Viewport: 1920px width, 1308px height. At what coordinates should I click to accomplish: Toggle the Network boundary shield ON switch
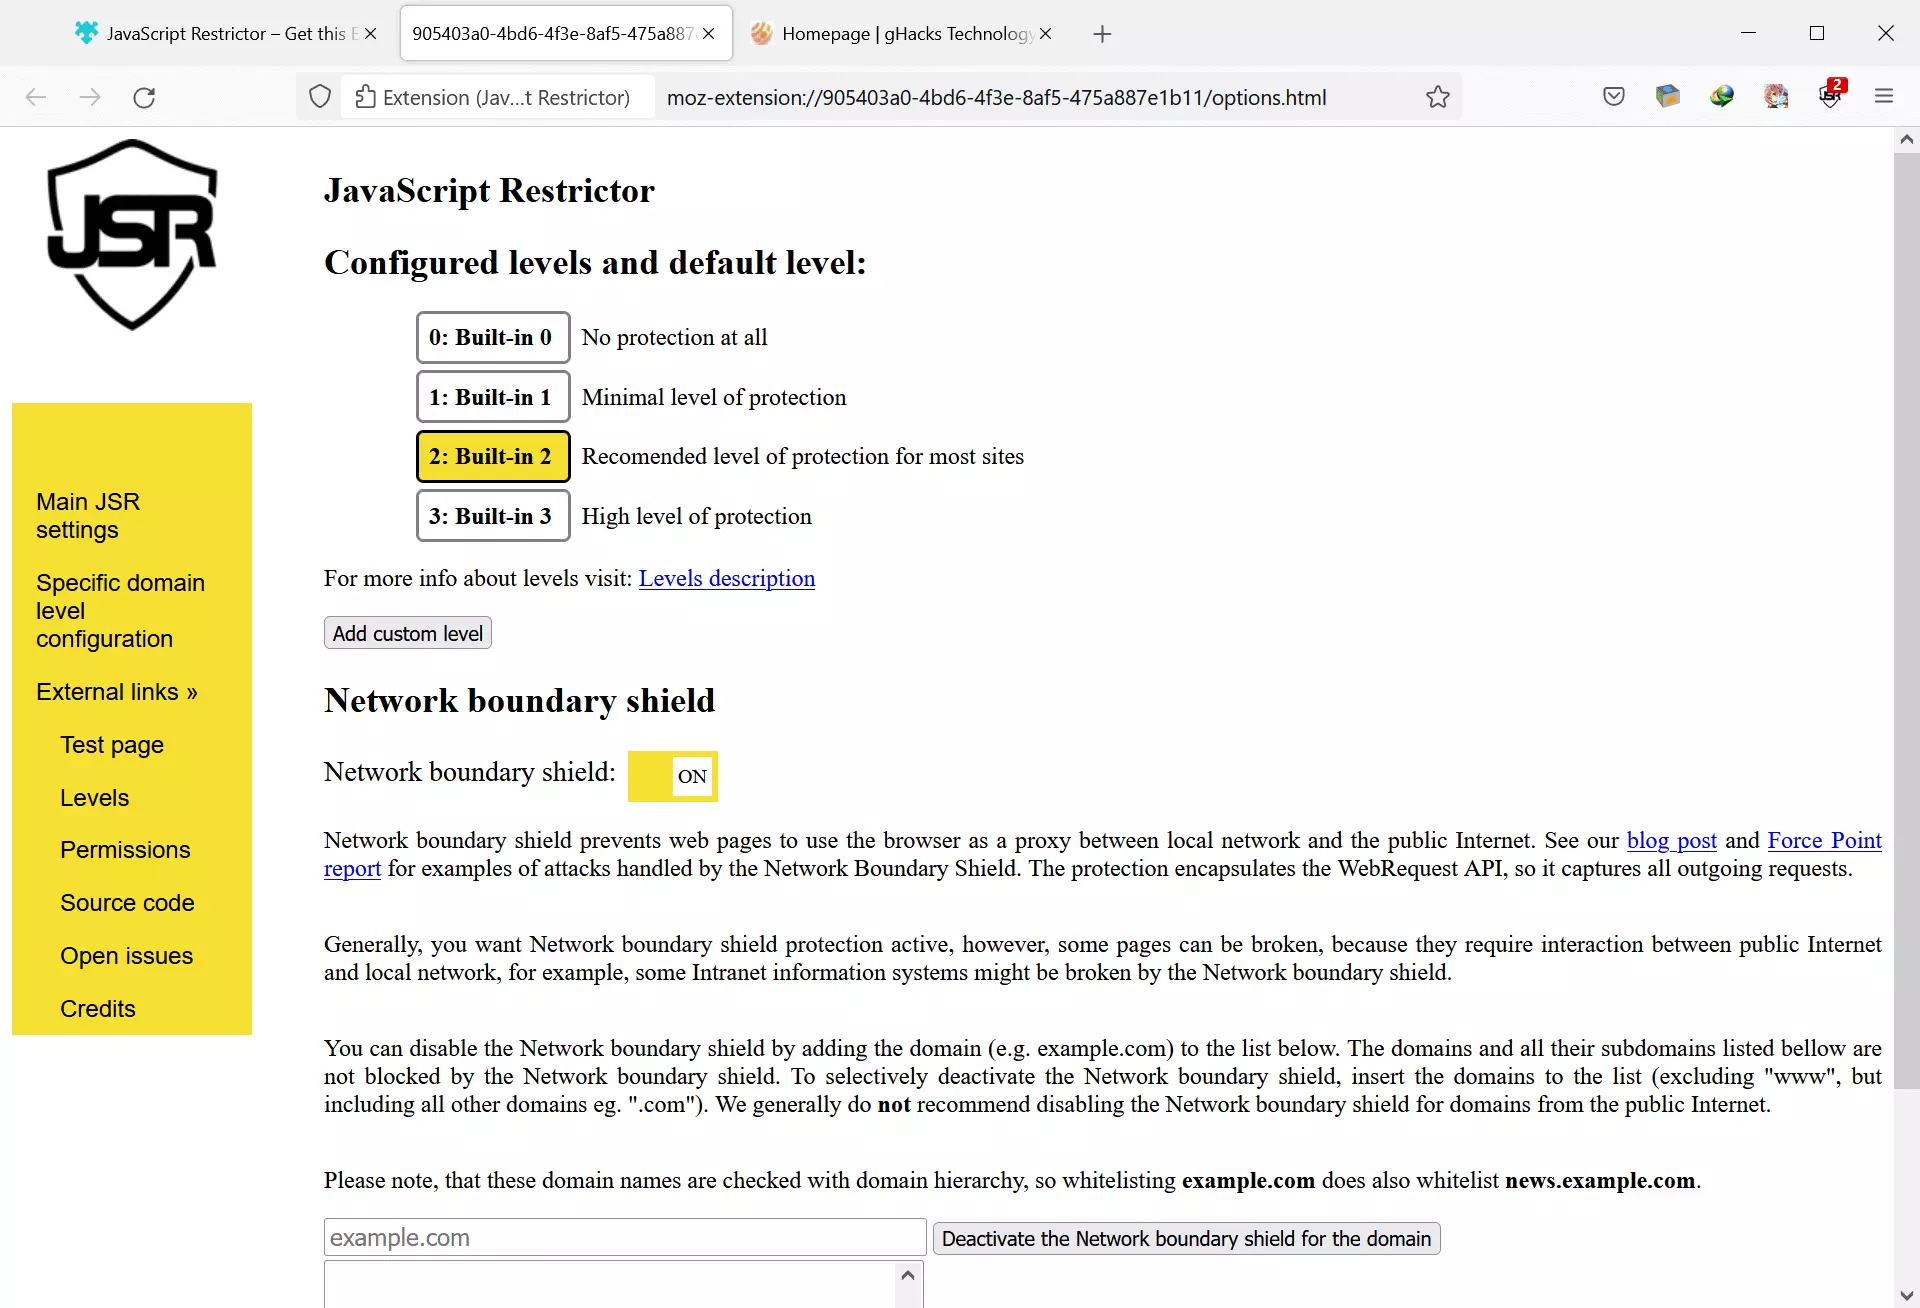click(673, 774)
